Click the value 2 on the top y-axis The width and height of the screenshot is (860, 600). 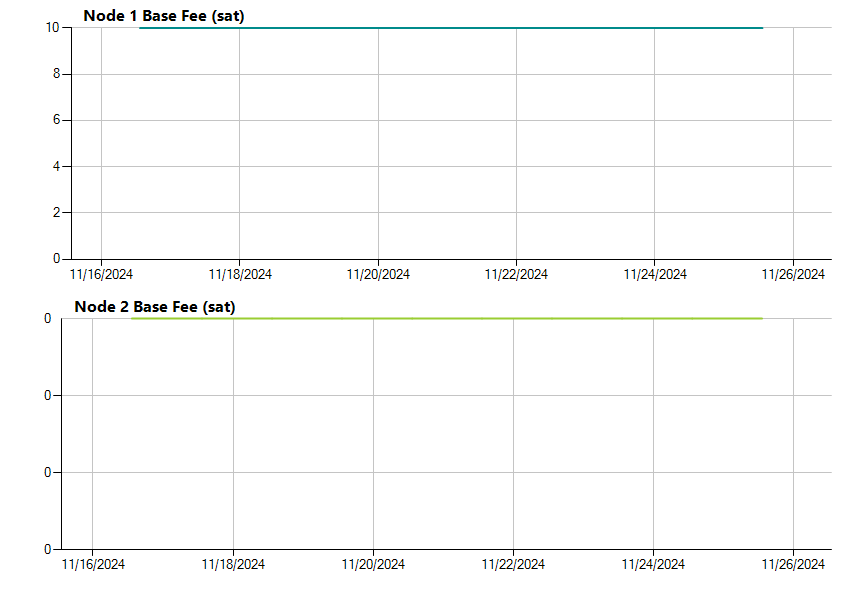tap(57, 211)
